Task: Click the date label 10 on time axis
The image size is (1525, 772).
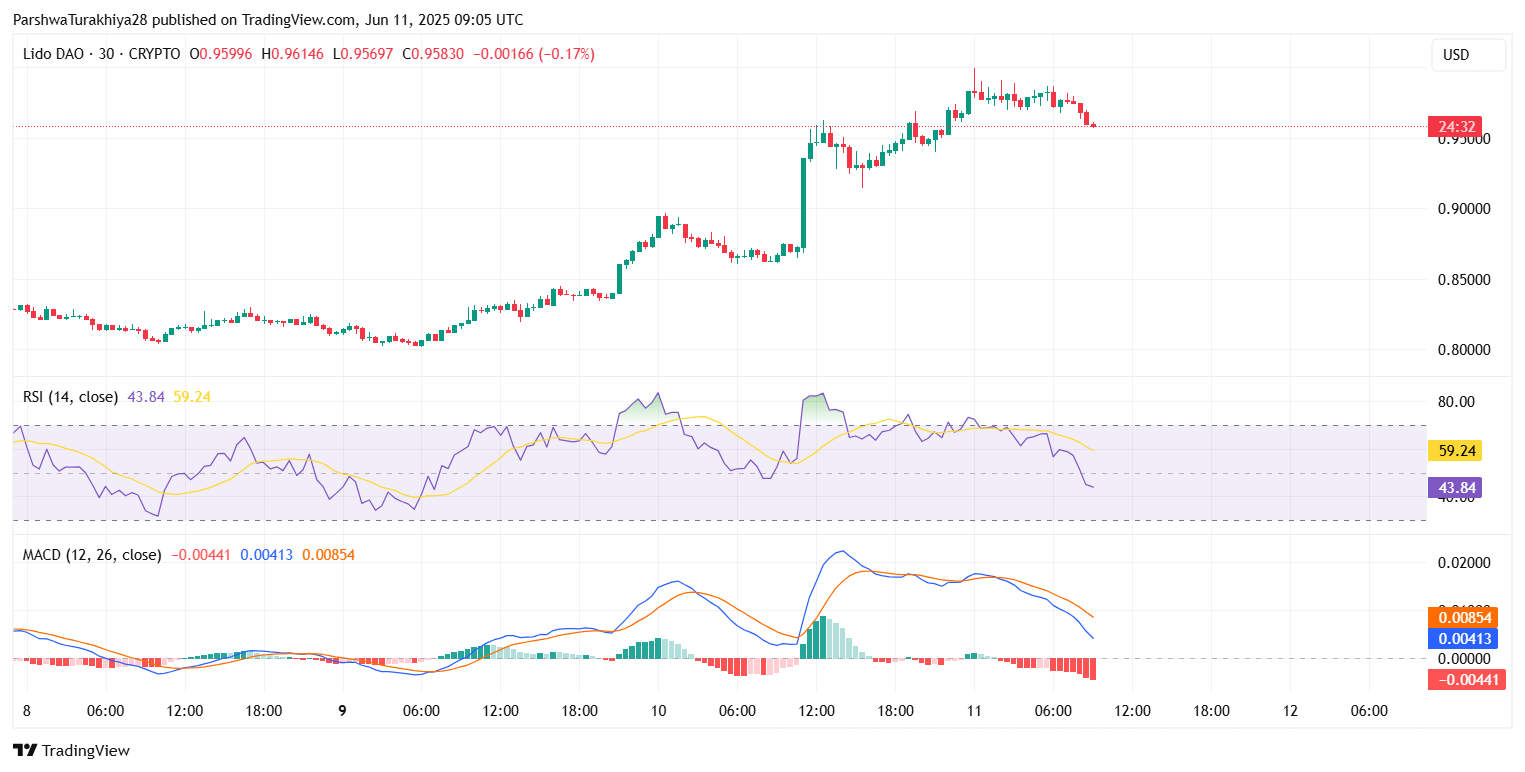Action: (658, 711)
